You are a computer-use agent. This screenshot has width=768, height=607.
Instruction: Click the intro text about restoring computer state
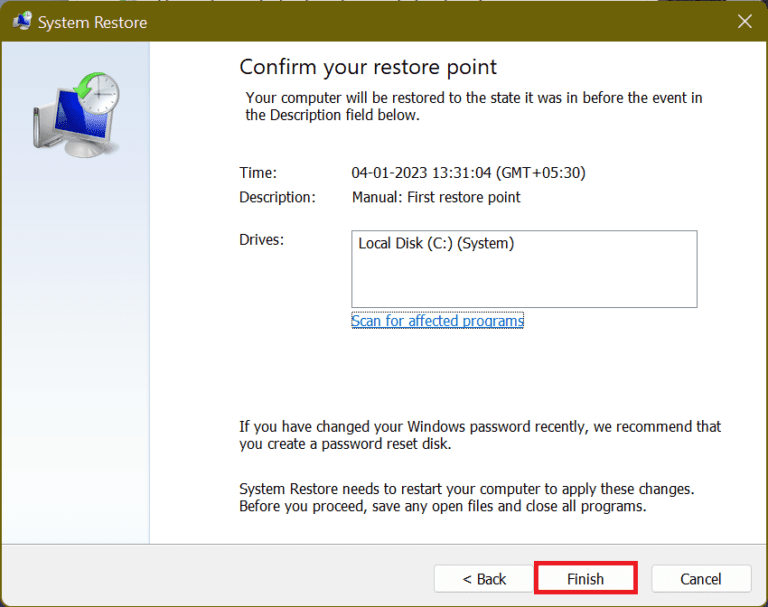point(474,106)
